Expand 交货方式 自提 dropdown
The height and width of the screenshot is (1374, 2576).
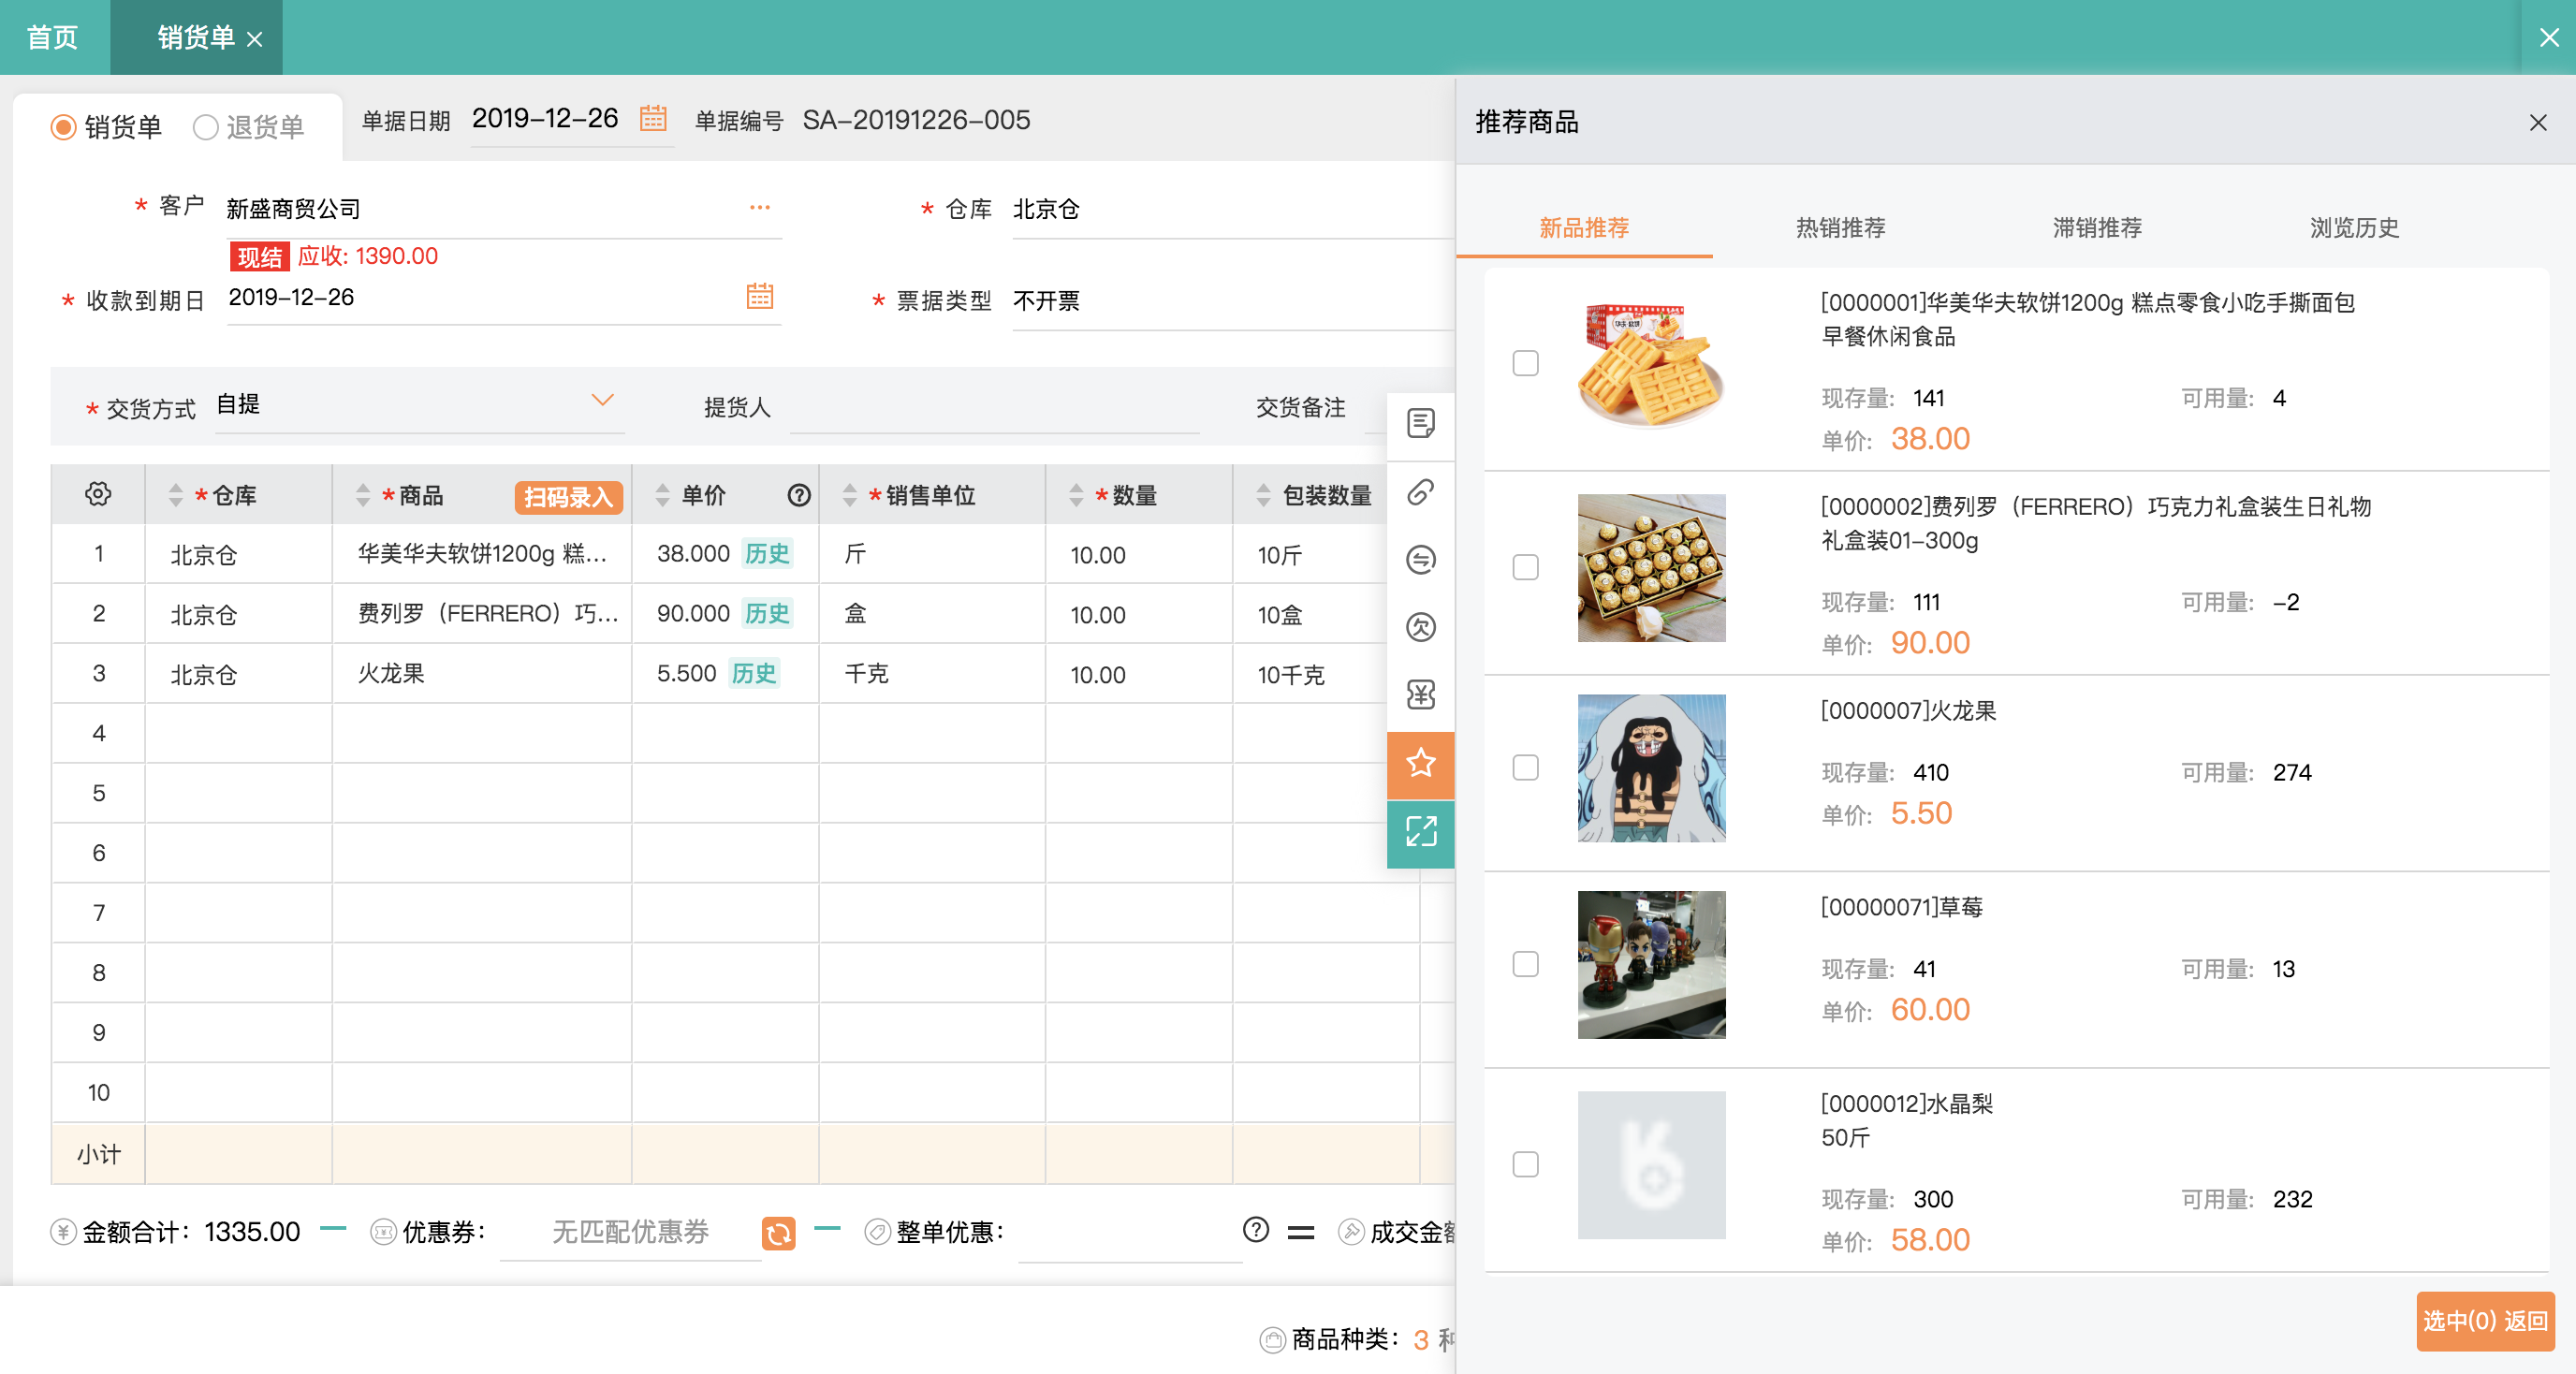pyautogui.click(x=605, y=403)
